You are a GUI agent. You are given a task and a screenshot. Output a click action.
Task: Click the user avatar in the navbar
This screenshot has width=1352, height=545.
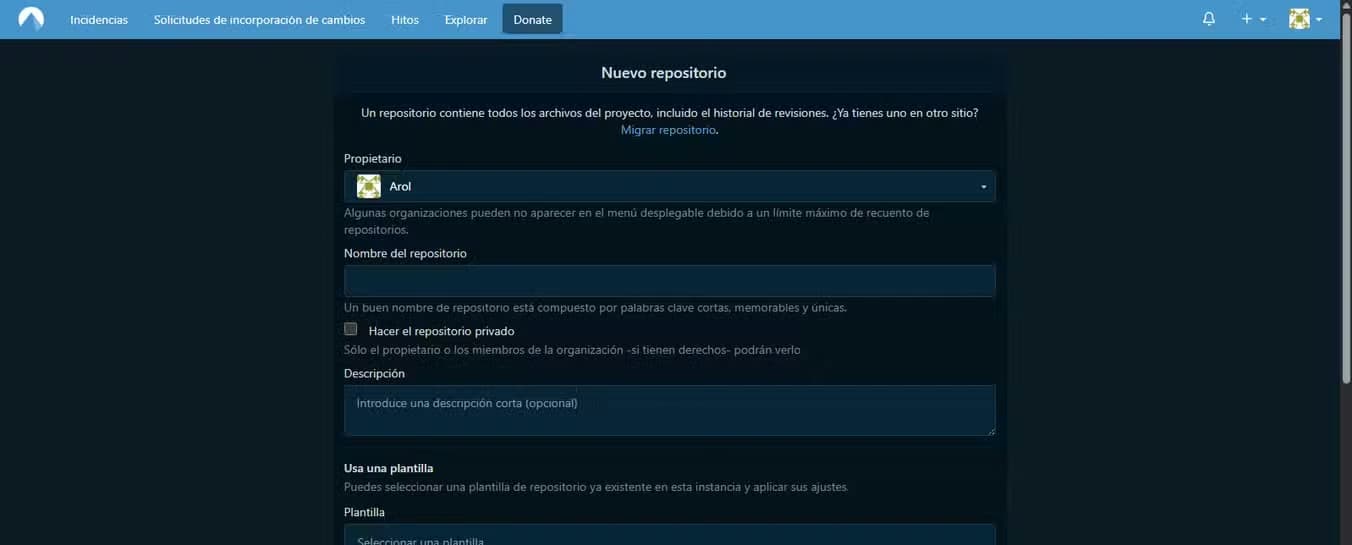(x=1299, y=19)
